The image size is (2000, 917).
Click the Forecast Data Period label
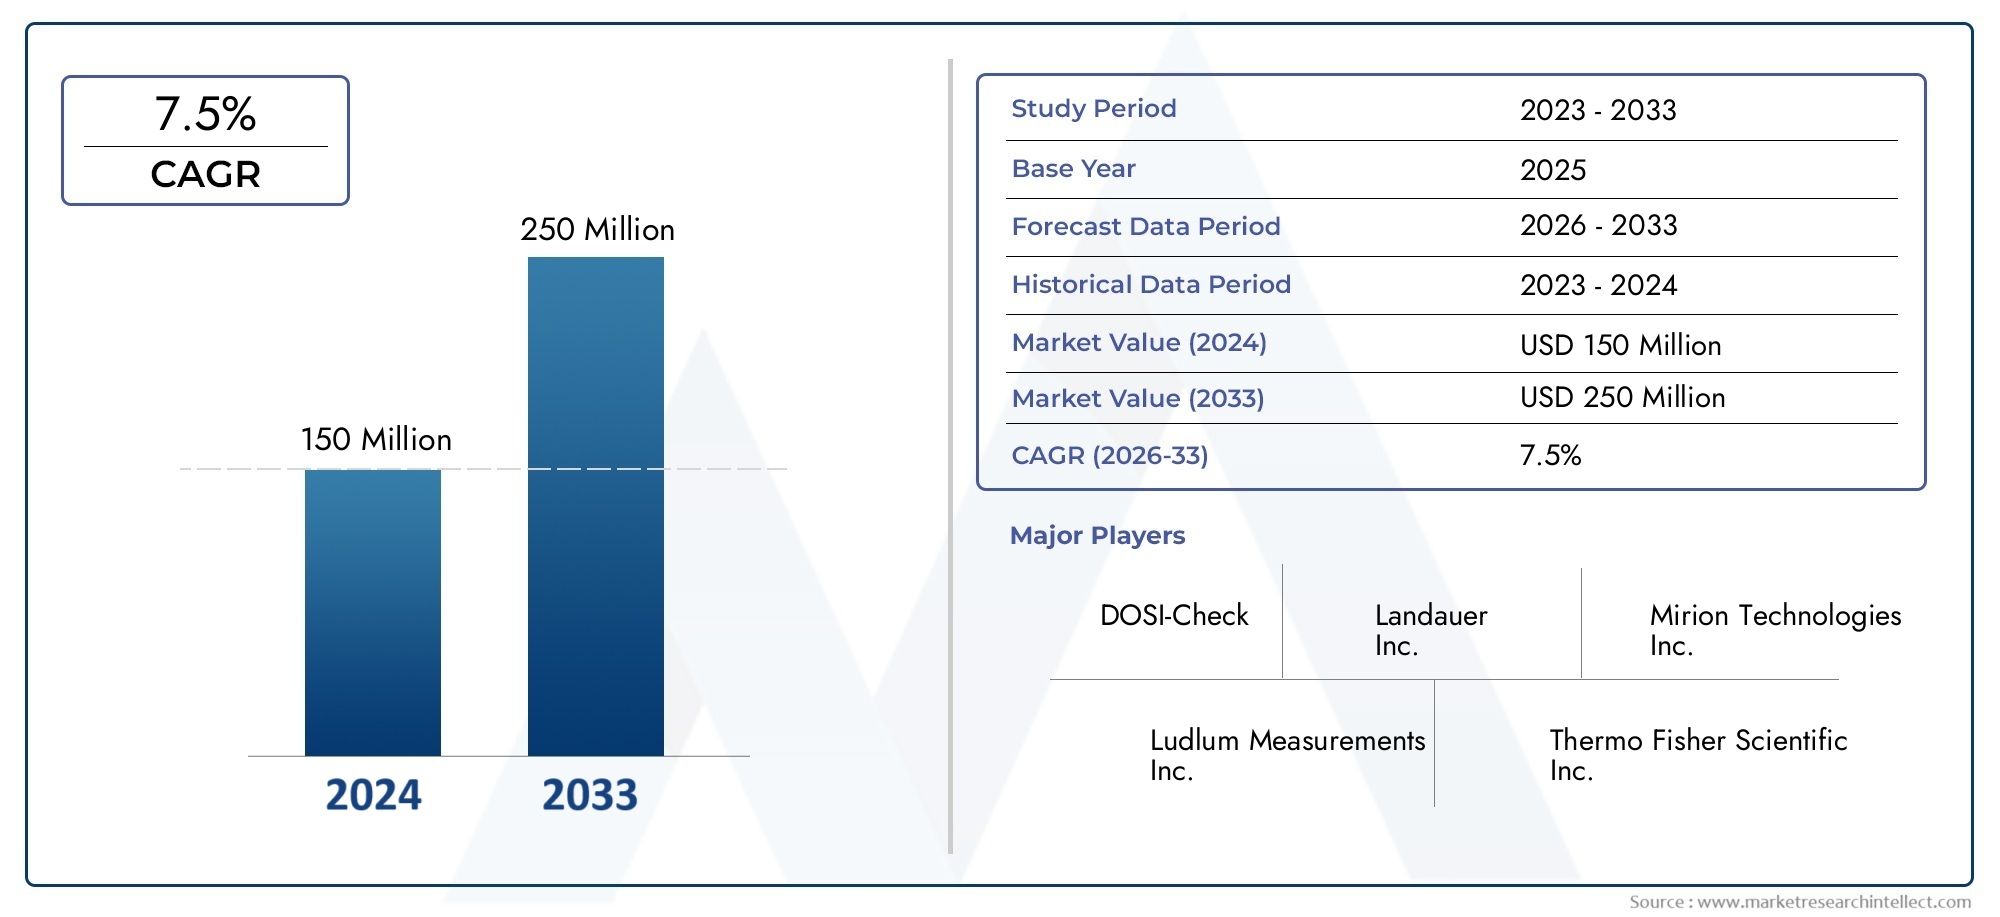1146,227
